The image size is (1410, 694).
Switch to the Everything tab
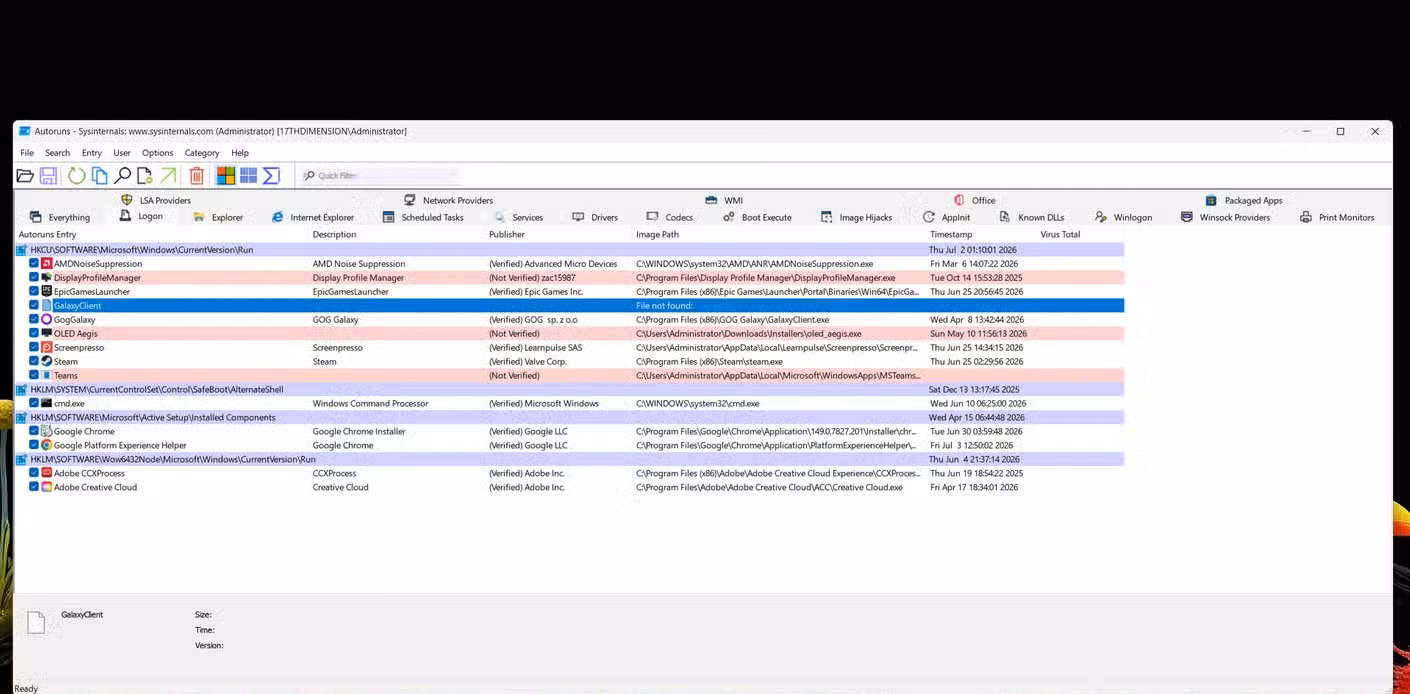tap(60, 217)
